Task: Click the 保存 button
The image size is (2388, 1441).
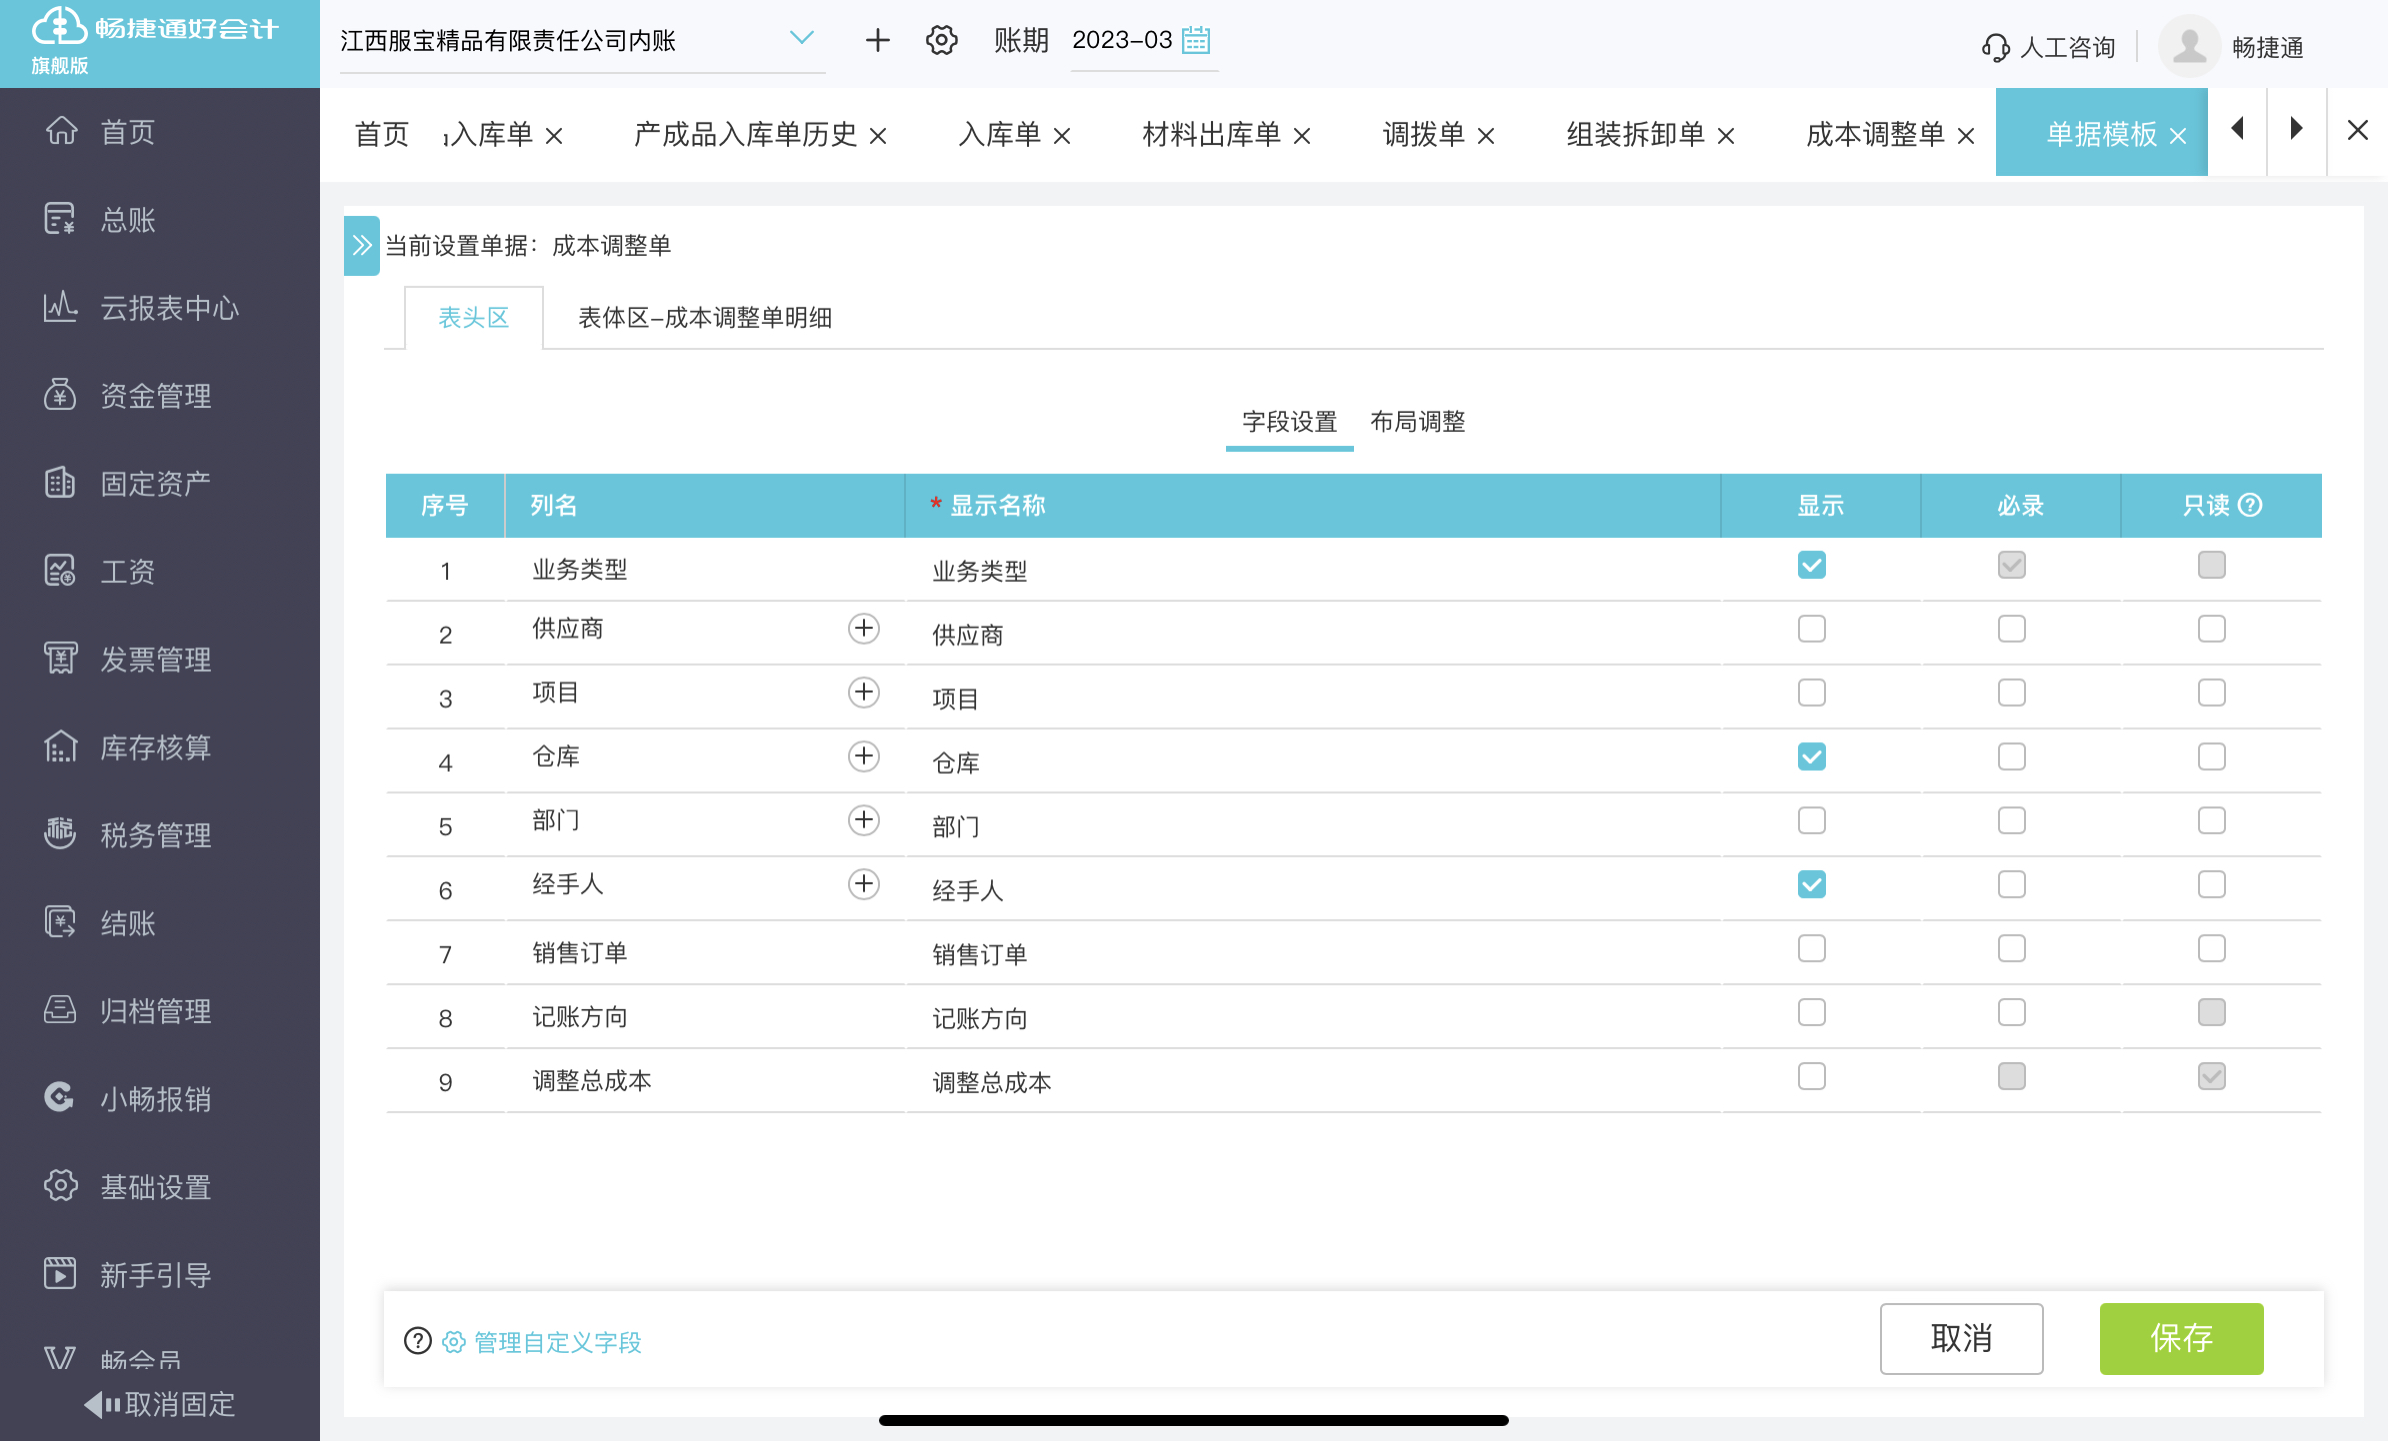Action: pos(2183,1339)
